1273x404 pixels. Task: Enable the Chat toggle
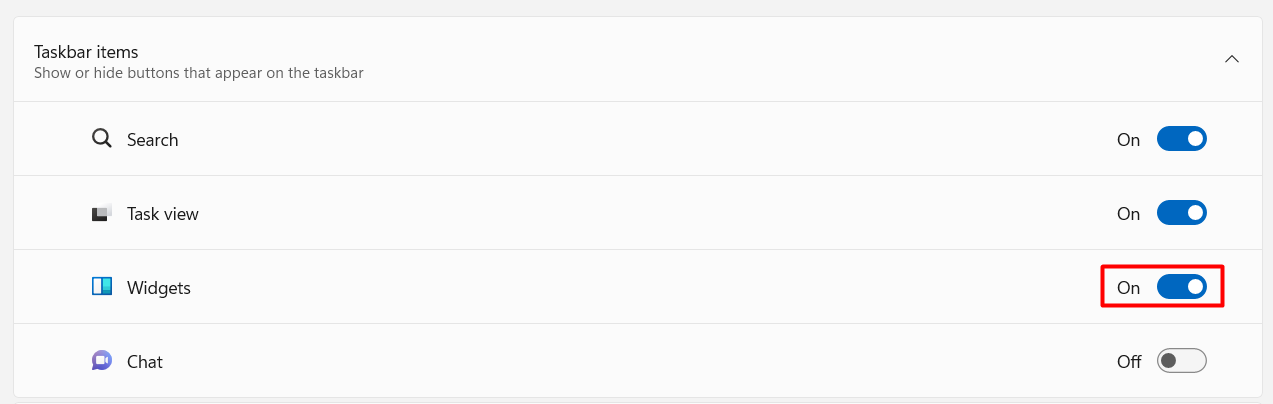1181,361
